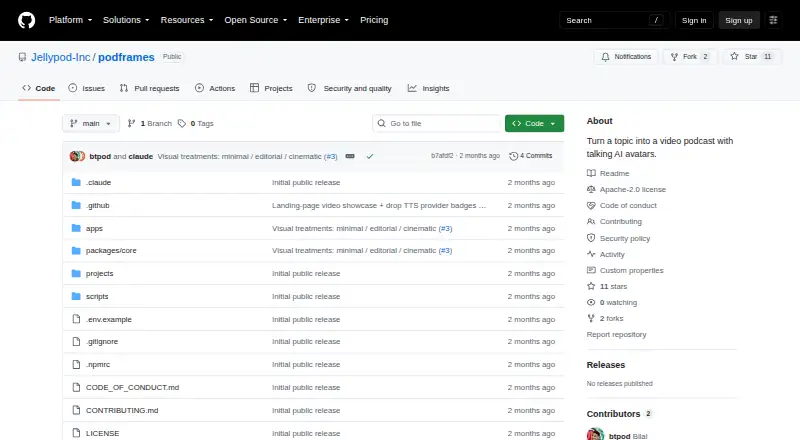Switch to the Code tab
This screenshot has width=800, height=440.
pos(39,88)
